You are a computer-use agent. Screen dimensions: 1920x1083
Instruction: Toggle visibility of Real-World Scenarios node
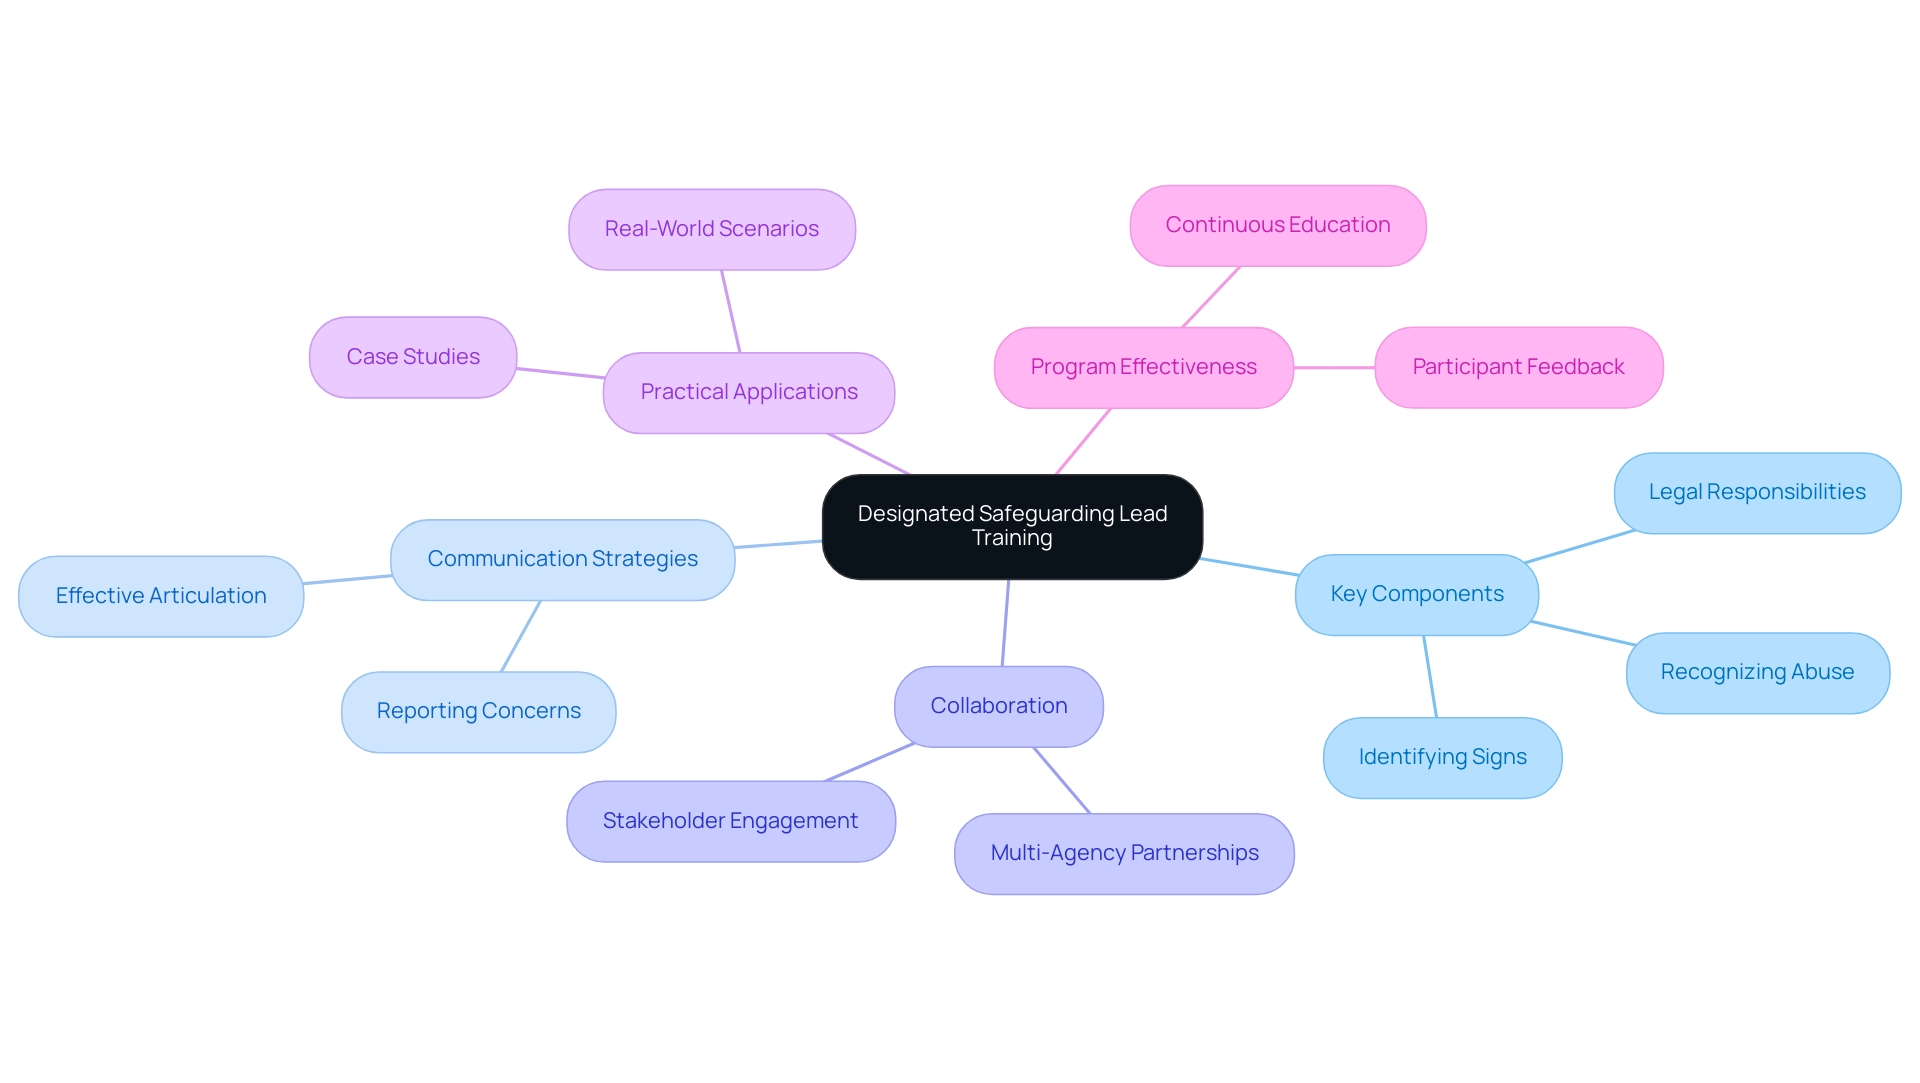[712, 227]
